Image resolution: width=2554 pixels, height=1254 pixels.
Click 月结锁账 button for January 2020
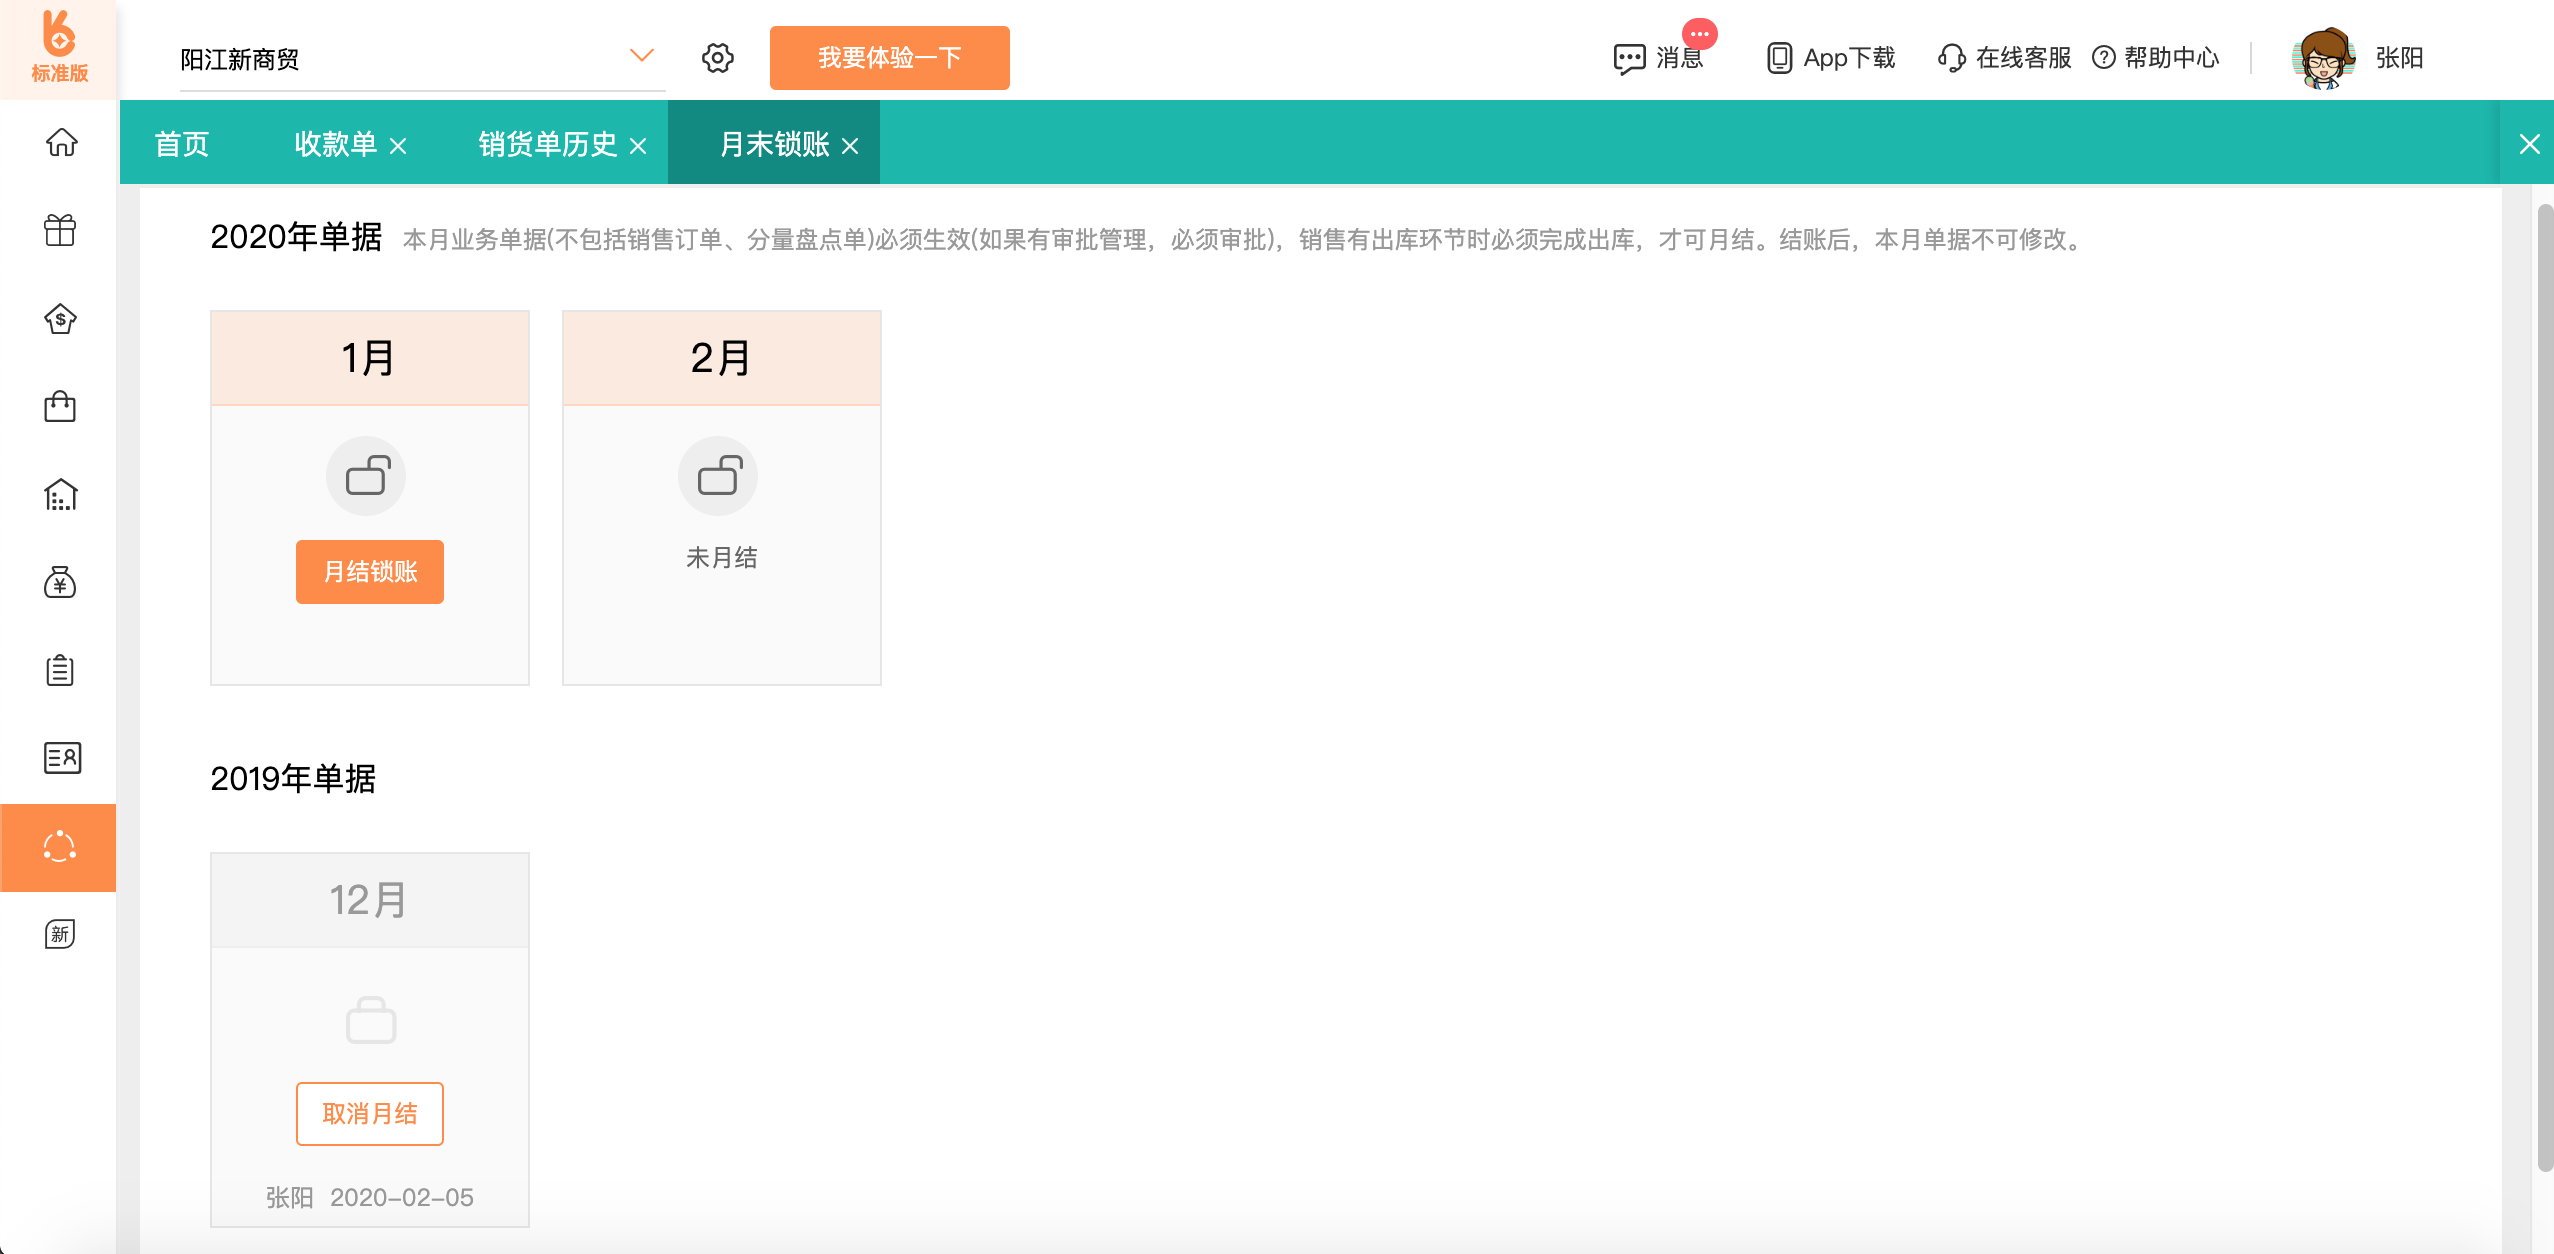(371, 572)
